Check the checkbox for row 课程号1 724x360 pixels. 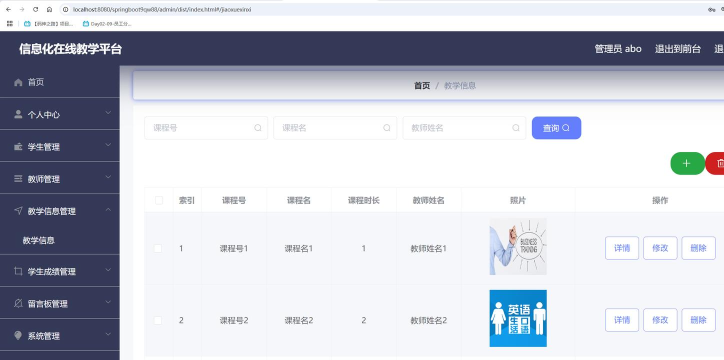158,248
